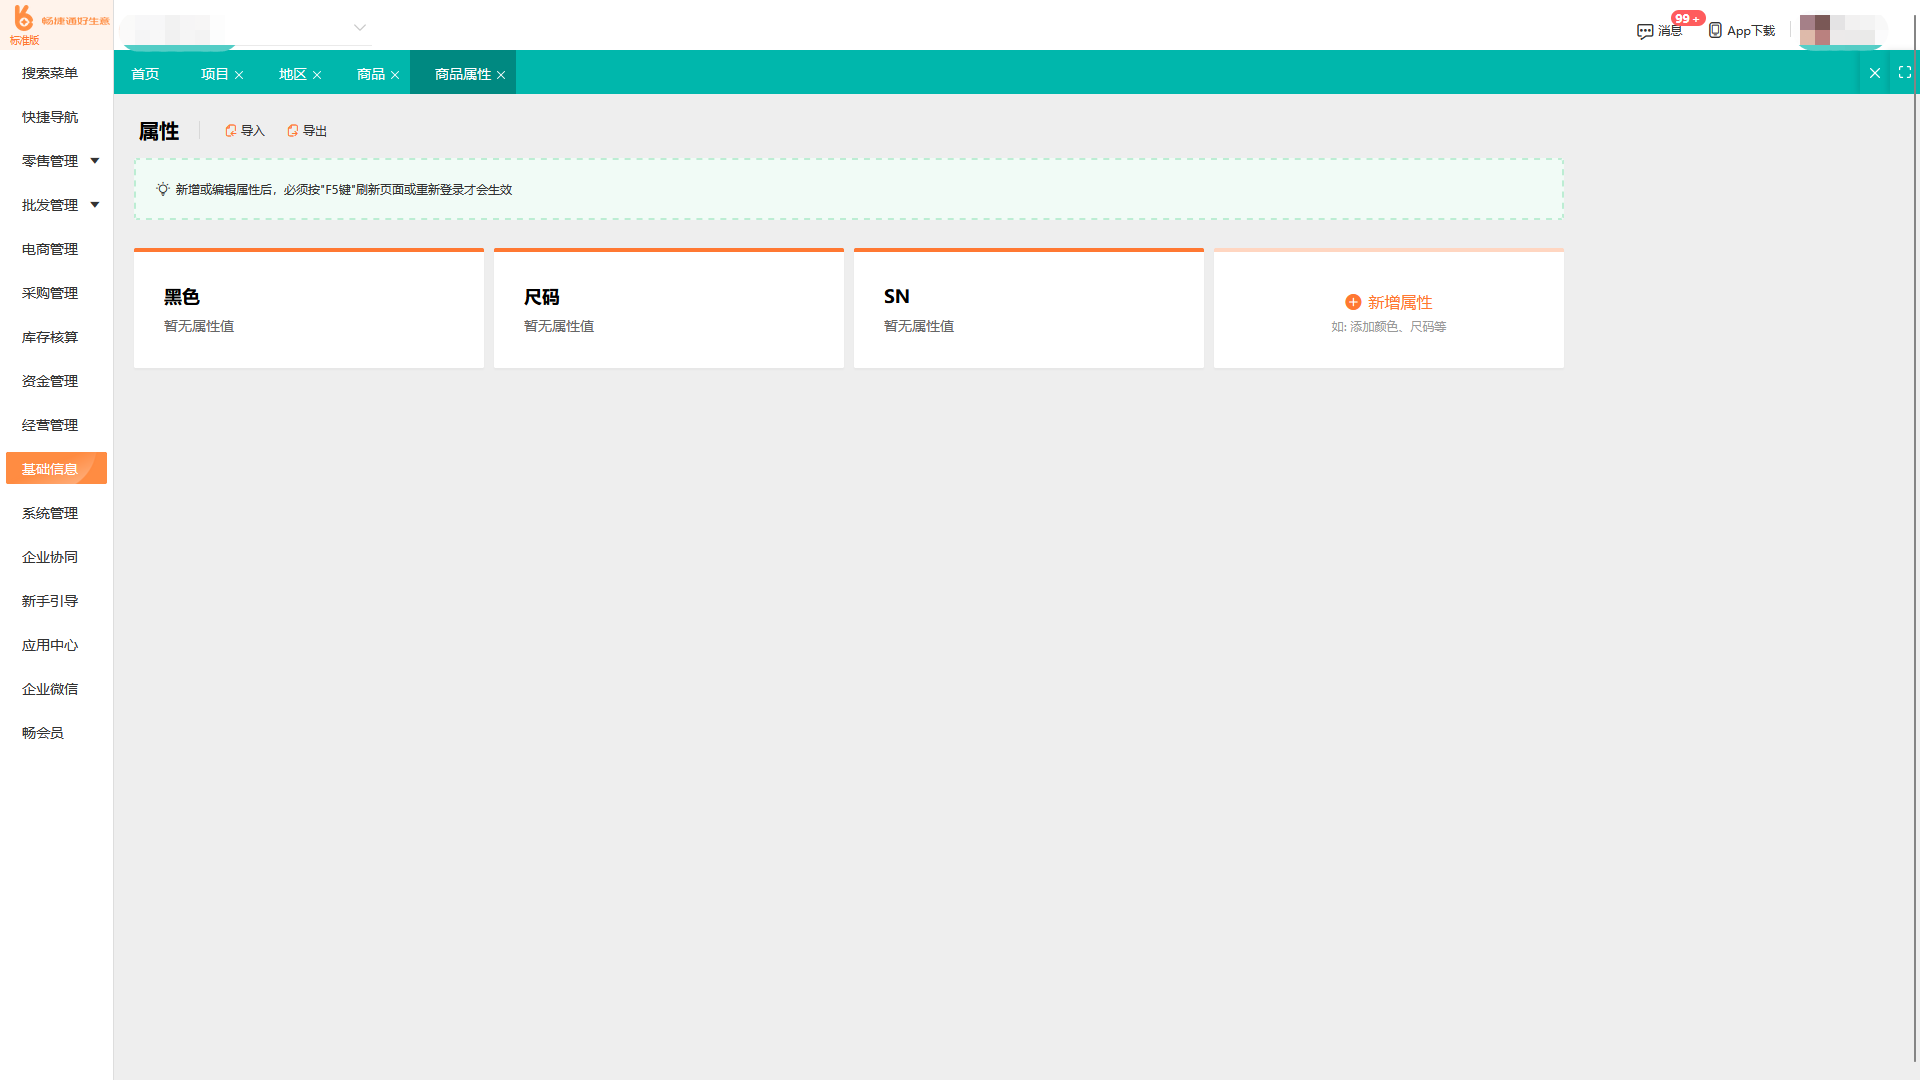
Task: Click the 导入 button link
Action: click(x=245, y=131)
